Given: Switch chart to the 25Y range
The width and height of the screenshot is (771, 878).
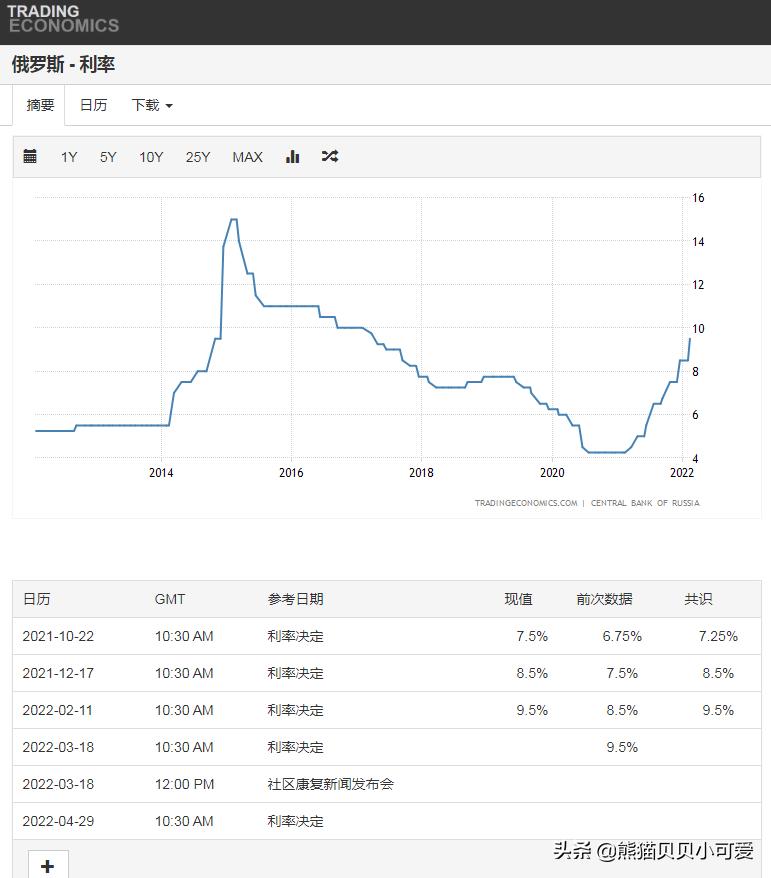Looking at the screenshot, I should (198, 157).
